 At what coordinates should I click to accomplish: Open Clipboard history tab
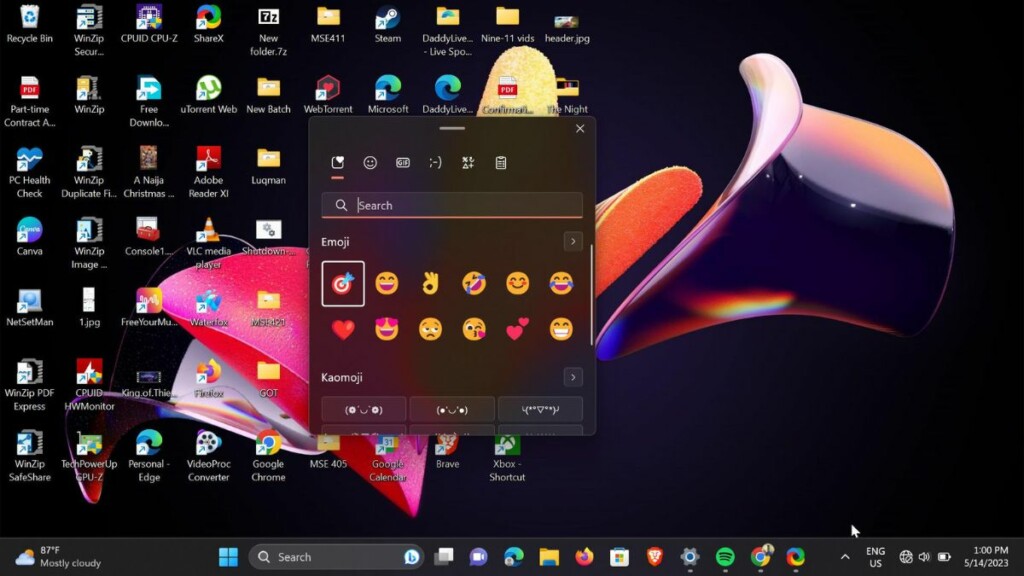500,163
